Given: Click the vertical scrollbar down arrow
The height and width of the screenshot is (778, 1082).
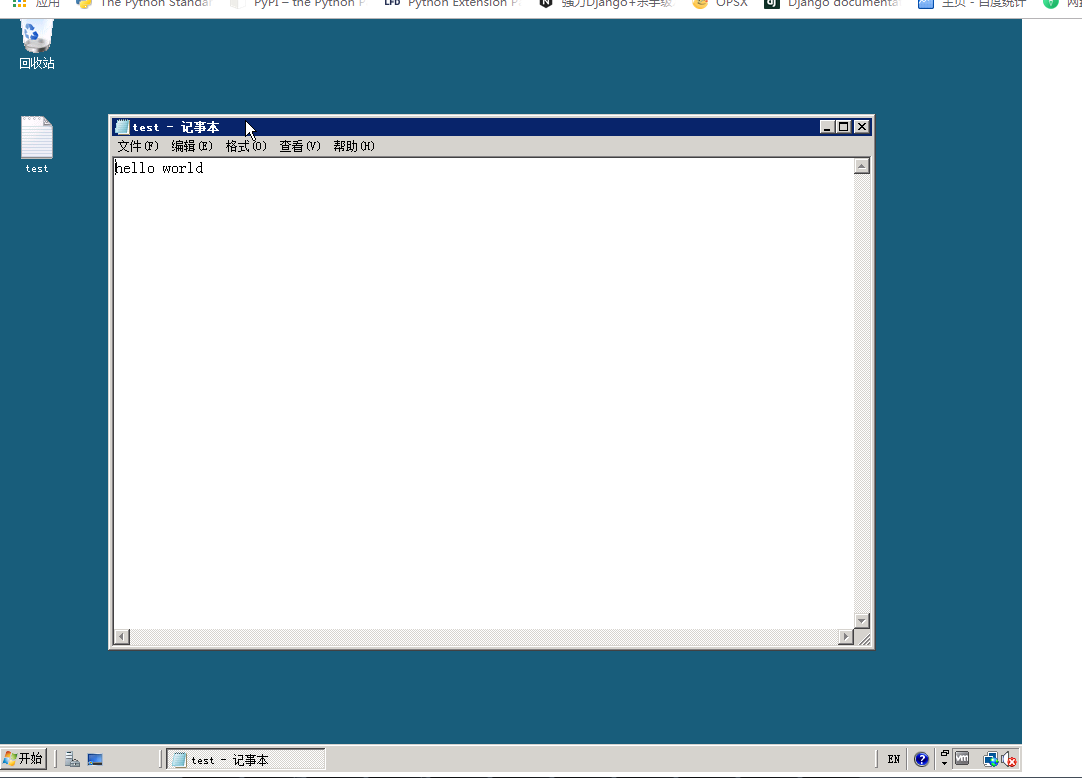Looking at the screenshot, I should pyautogui.click(x=862, y=620).
